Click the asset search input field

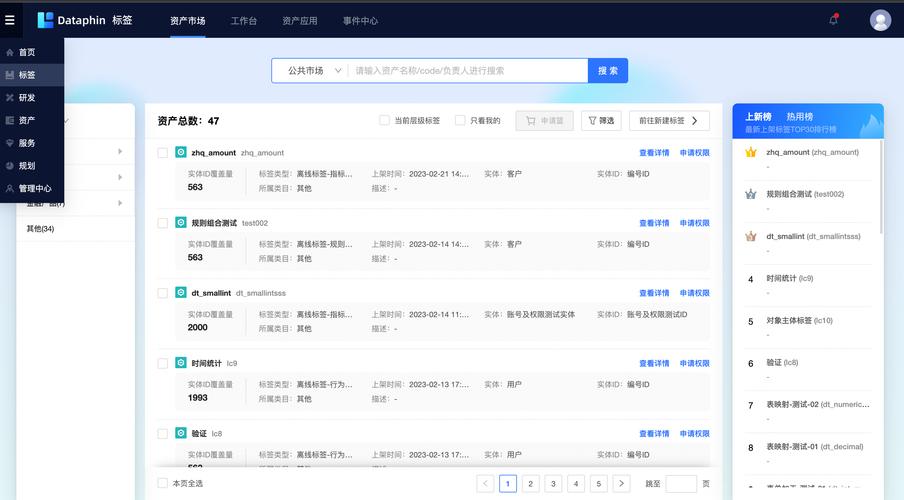(x=467, y=71)
